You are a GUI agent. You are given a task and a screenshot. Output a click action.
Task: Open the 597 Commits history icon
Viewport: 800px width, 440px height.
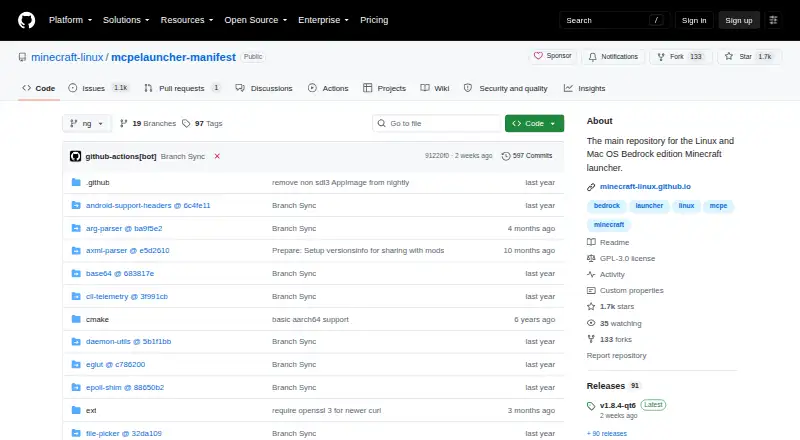tap(506, 156)
